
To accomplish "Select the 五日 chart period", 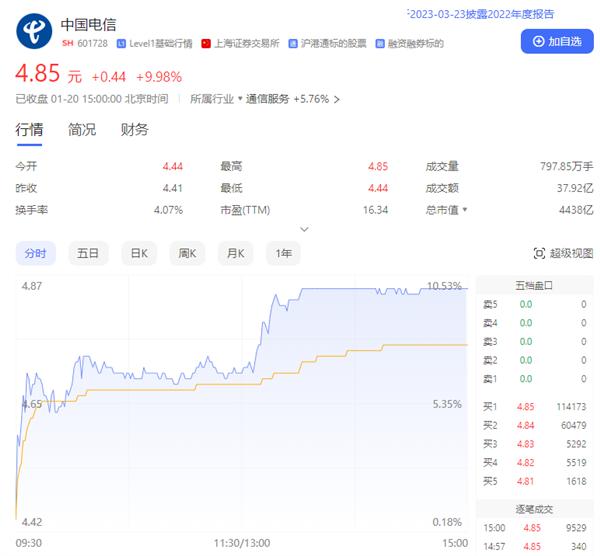I will [x=88, y=254].
